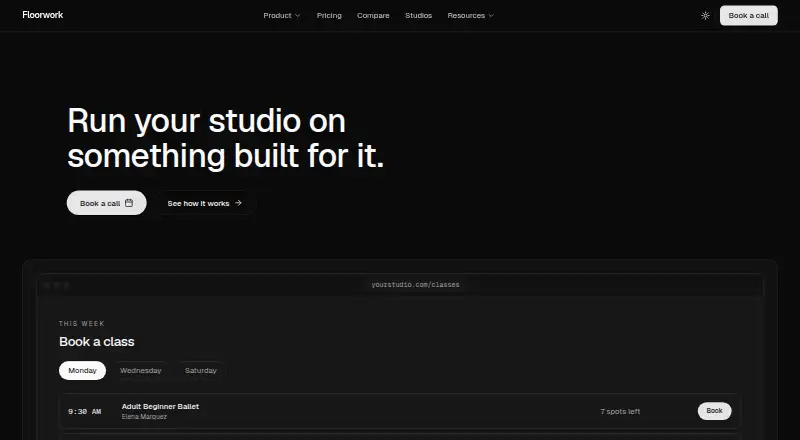Go to the Pricing page
The height and width of the screenshot is (440, 800).
pyautogui.click(x=329, y=15)
